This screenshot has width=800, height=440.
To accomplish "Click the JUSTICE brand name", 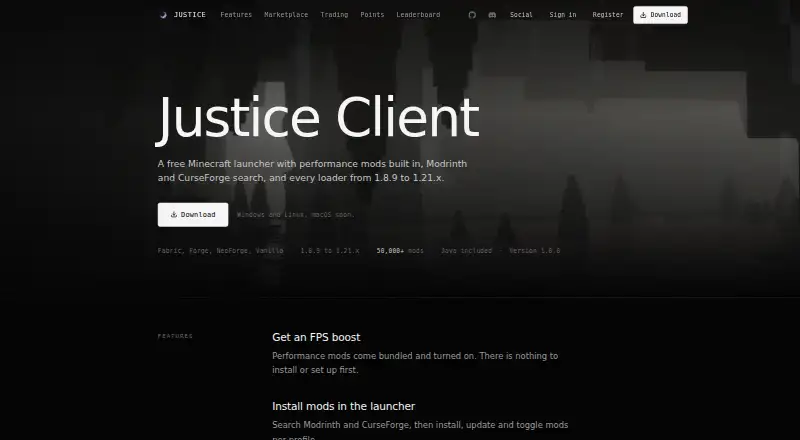I will click(x=190, y=15).
